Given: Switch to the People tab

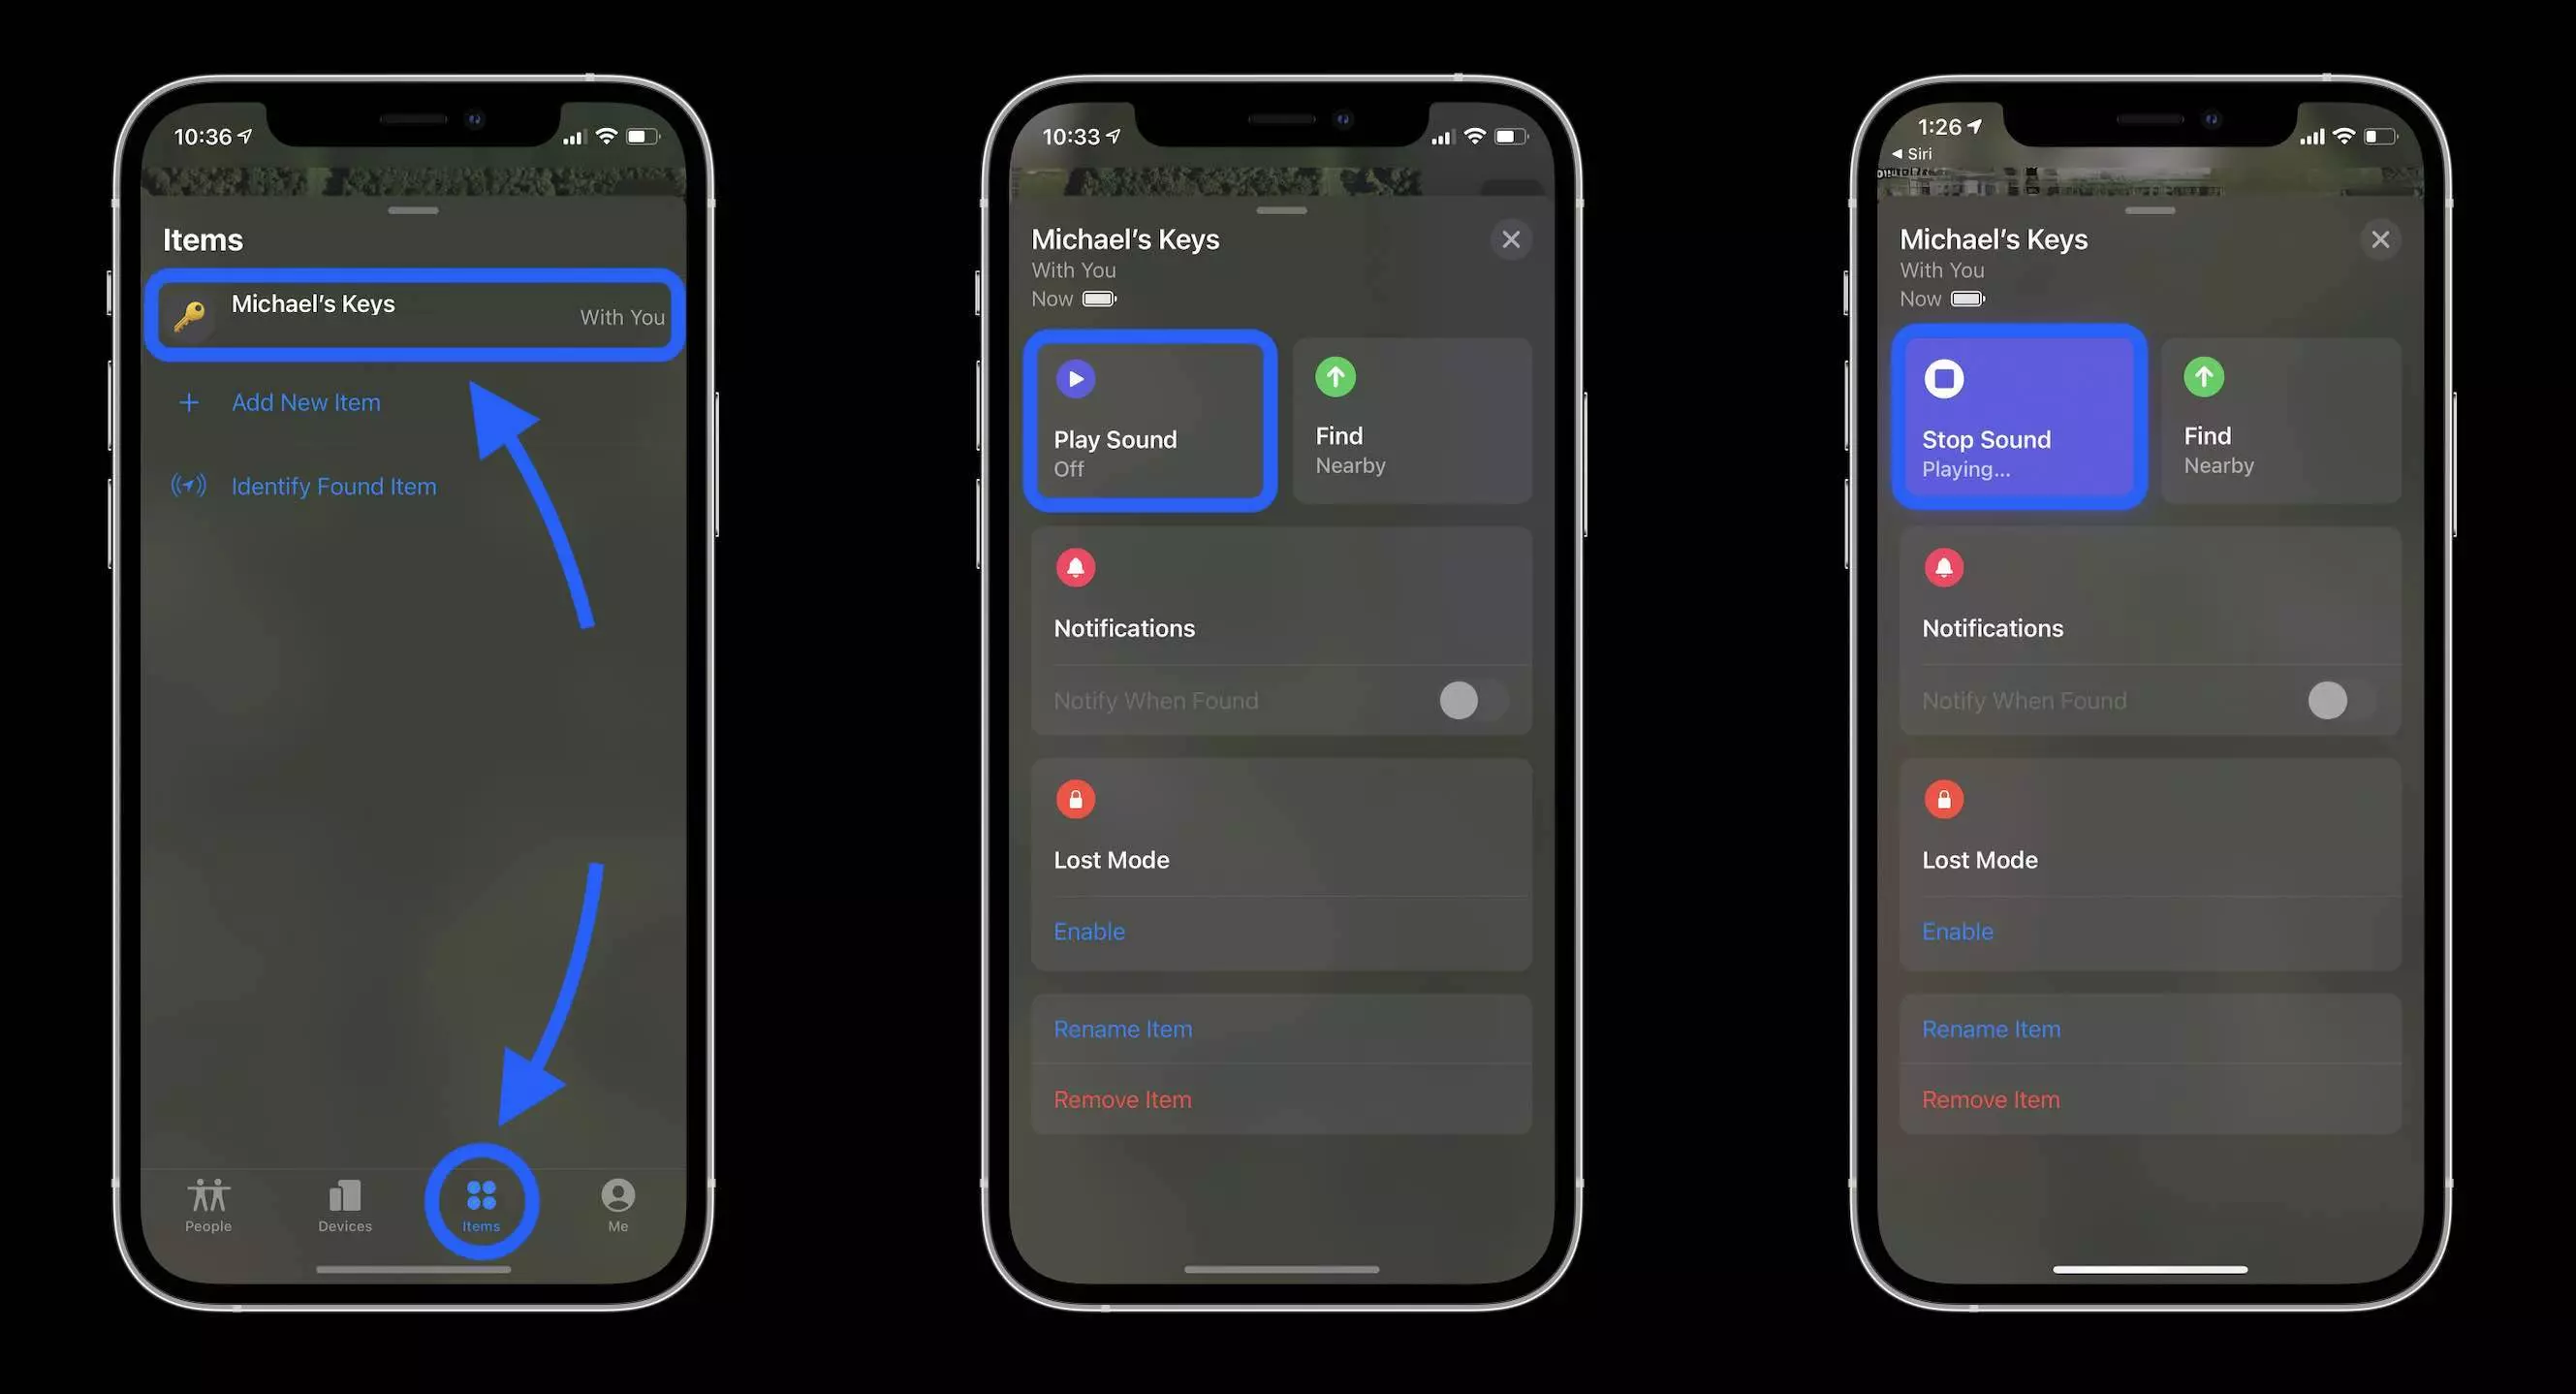Looking at the screenshot, I should pos(207,1202).
